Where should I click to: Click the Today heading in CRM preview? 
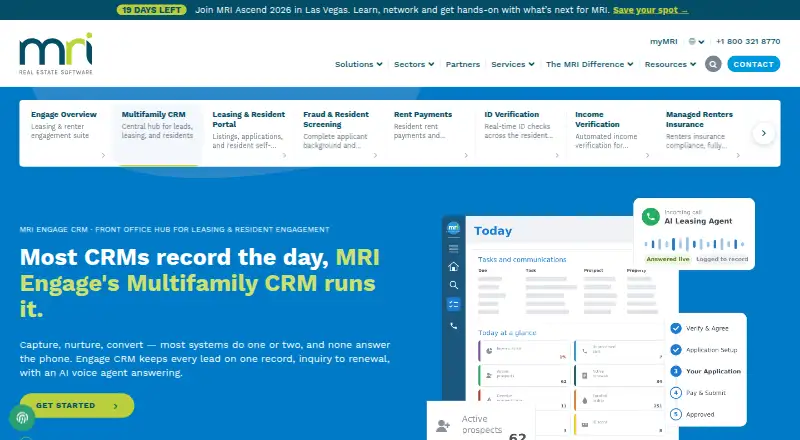click(x=493, y=231)
